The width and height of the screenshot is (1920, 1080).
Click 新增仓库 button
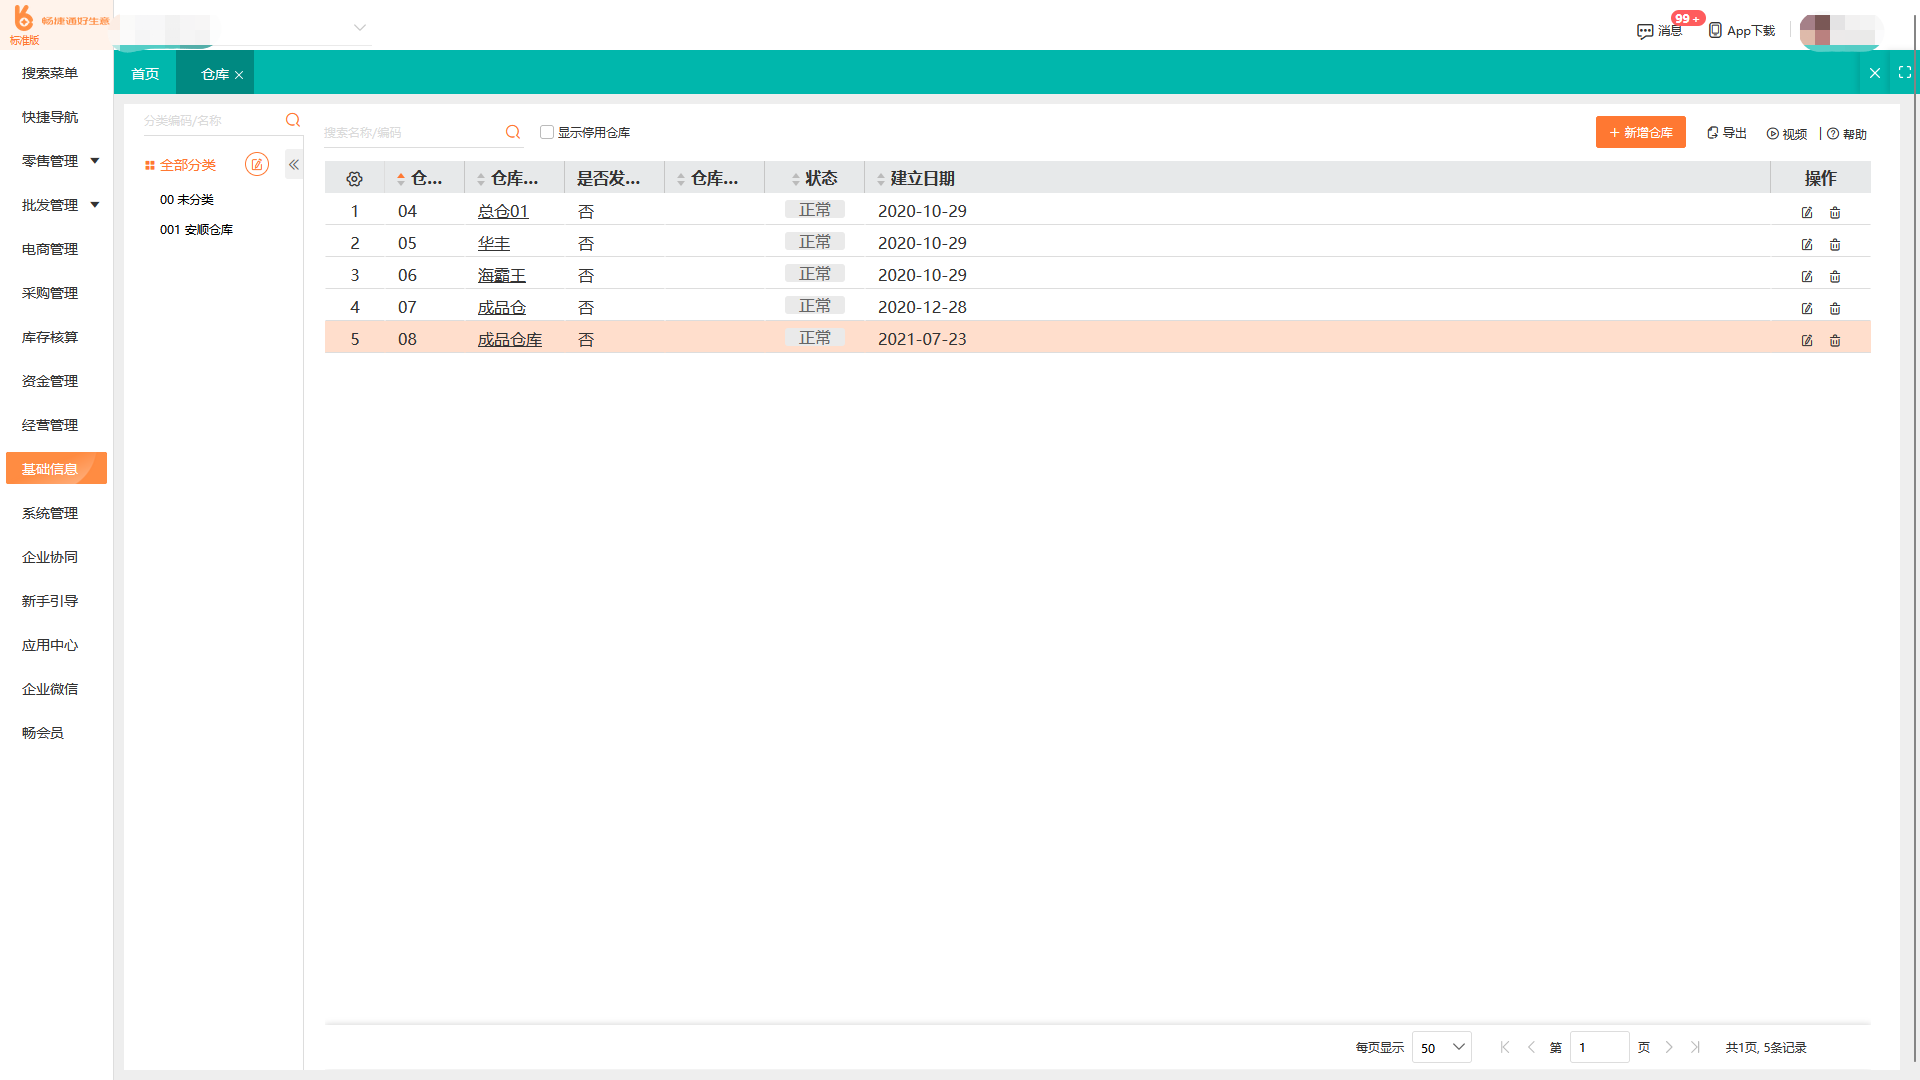1639,131
